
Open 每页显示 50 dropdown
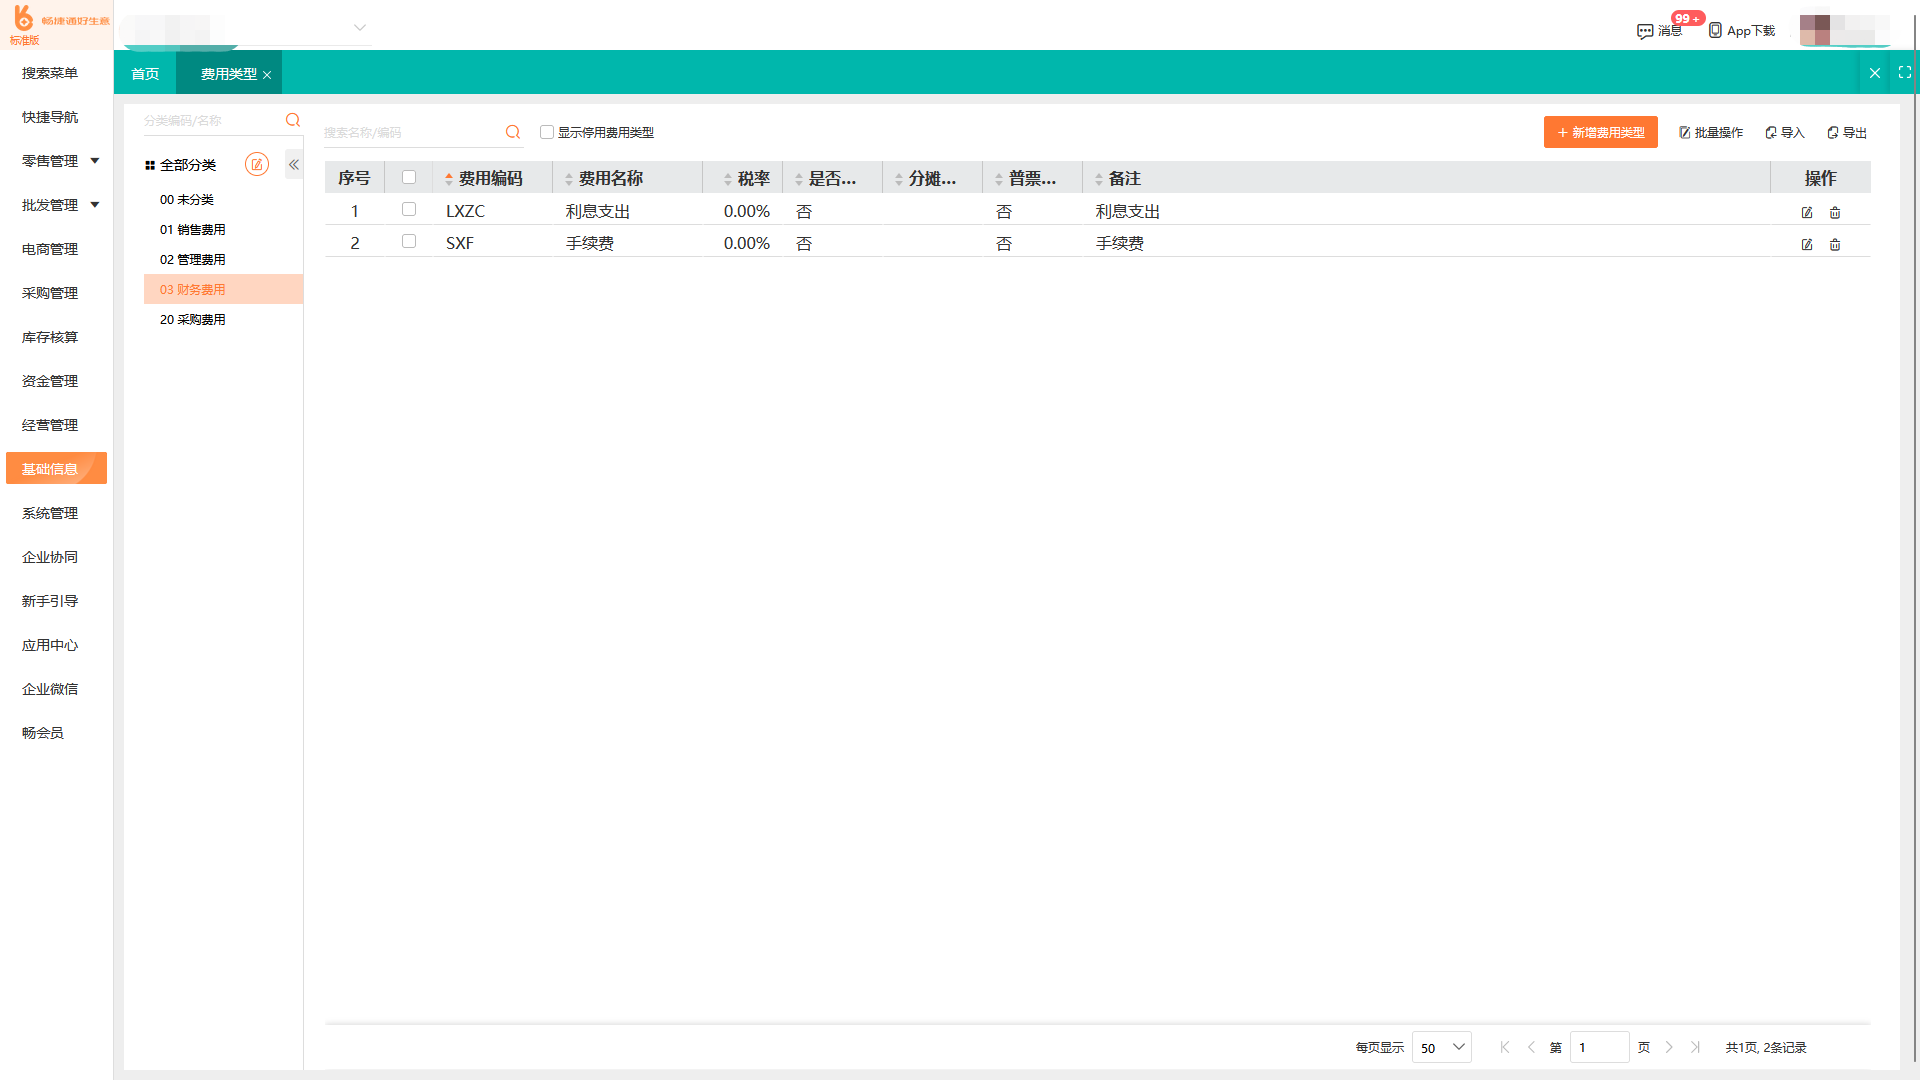coord(1440,1047)
